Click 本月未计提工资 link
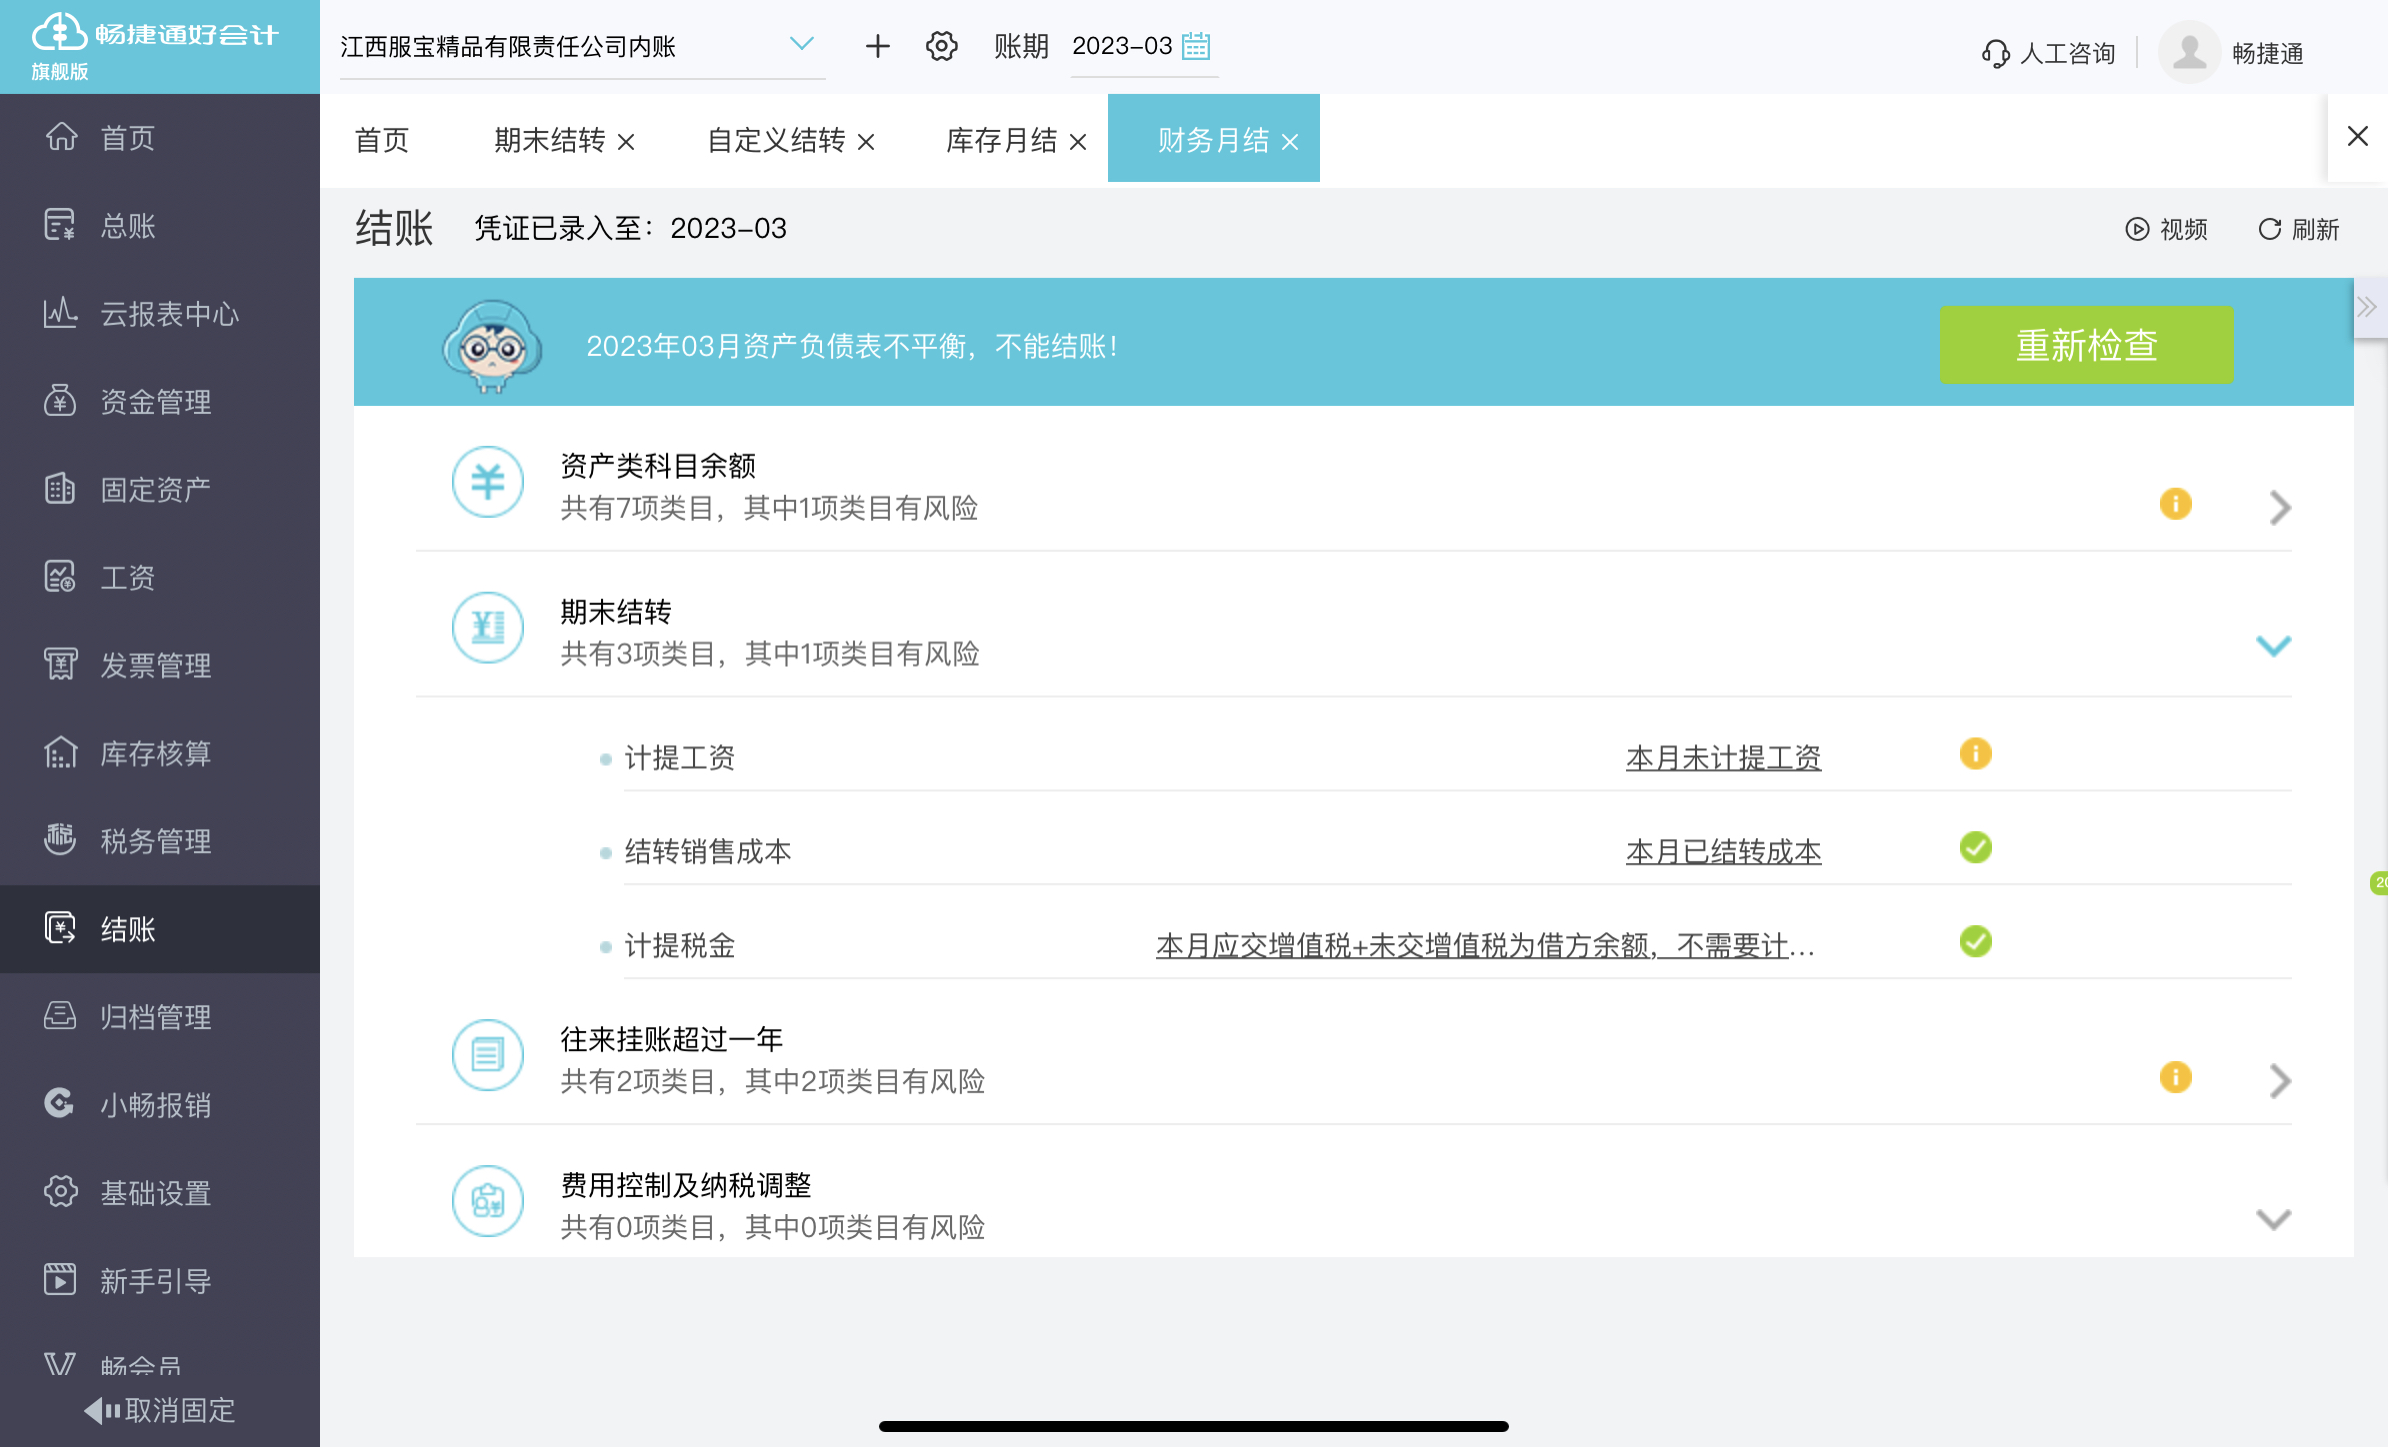This screenshot has height=1447, width=2388. [x=1723, y=754]
